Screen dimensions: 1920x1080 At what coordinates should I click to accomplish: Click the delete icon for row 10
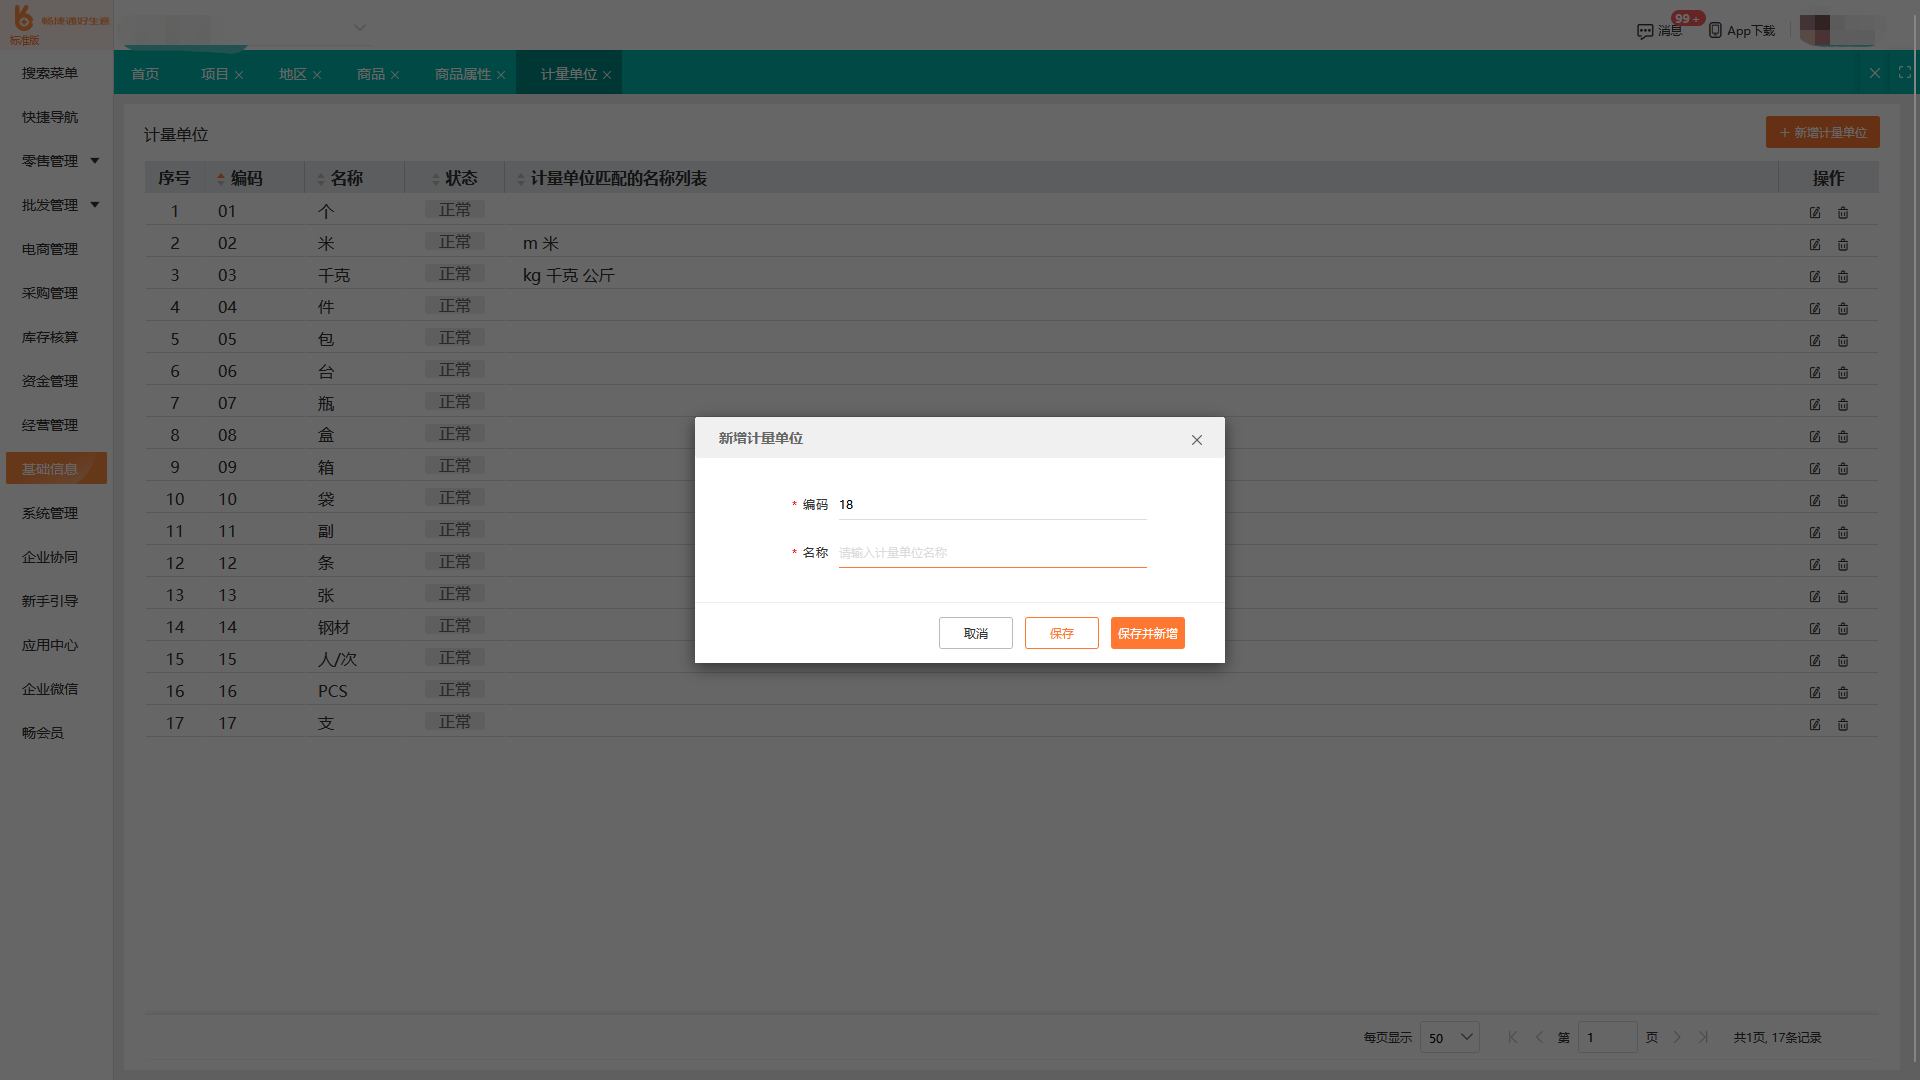coord(1844,500)
